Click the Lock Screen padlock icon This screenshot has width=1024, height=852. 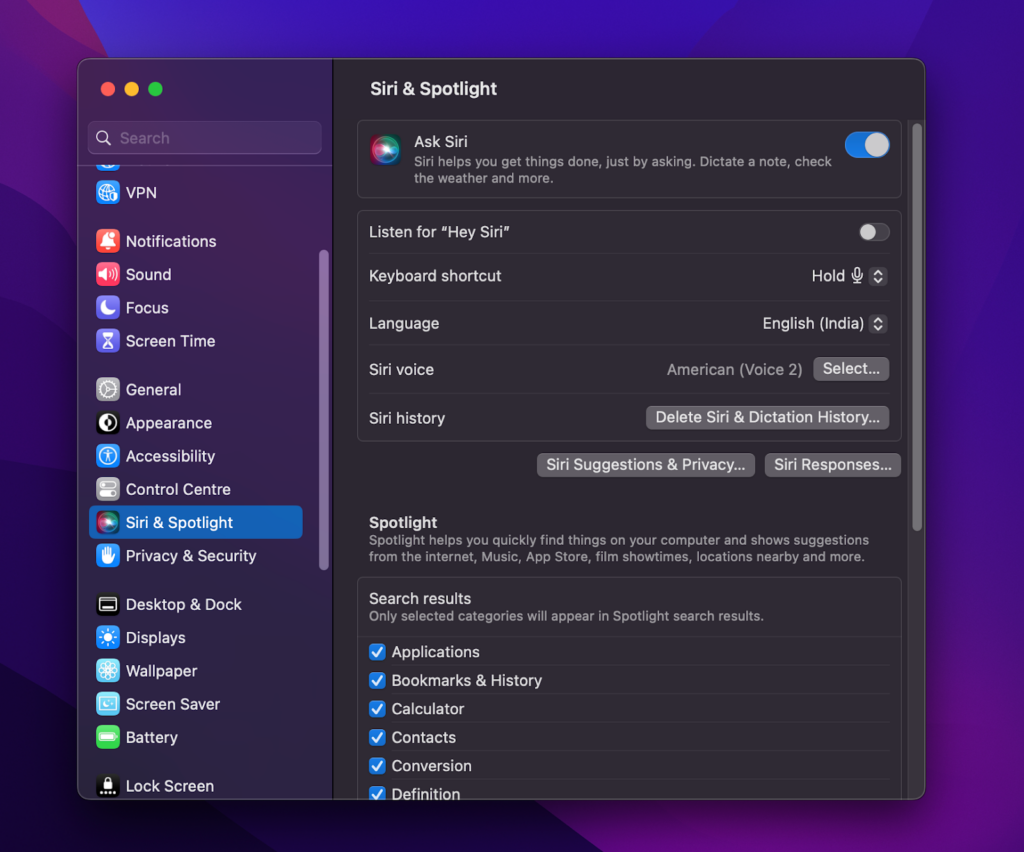(108, 785)
